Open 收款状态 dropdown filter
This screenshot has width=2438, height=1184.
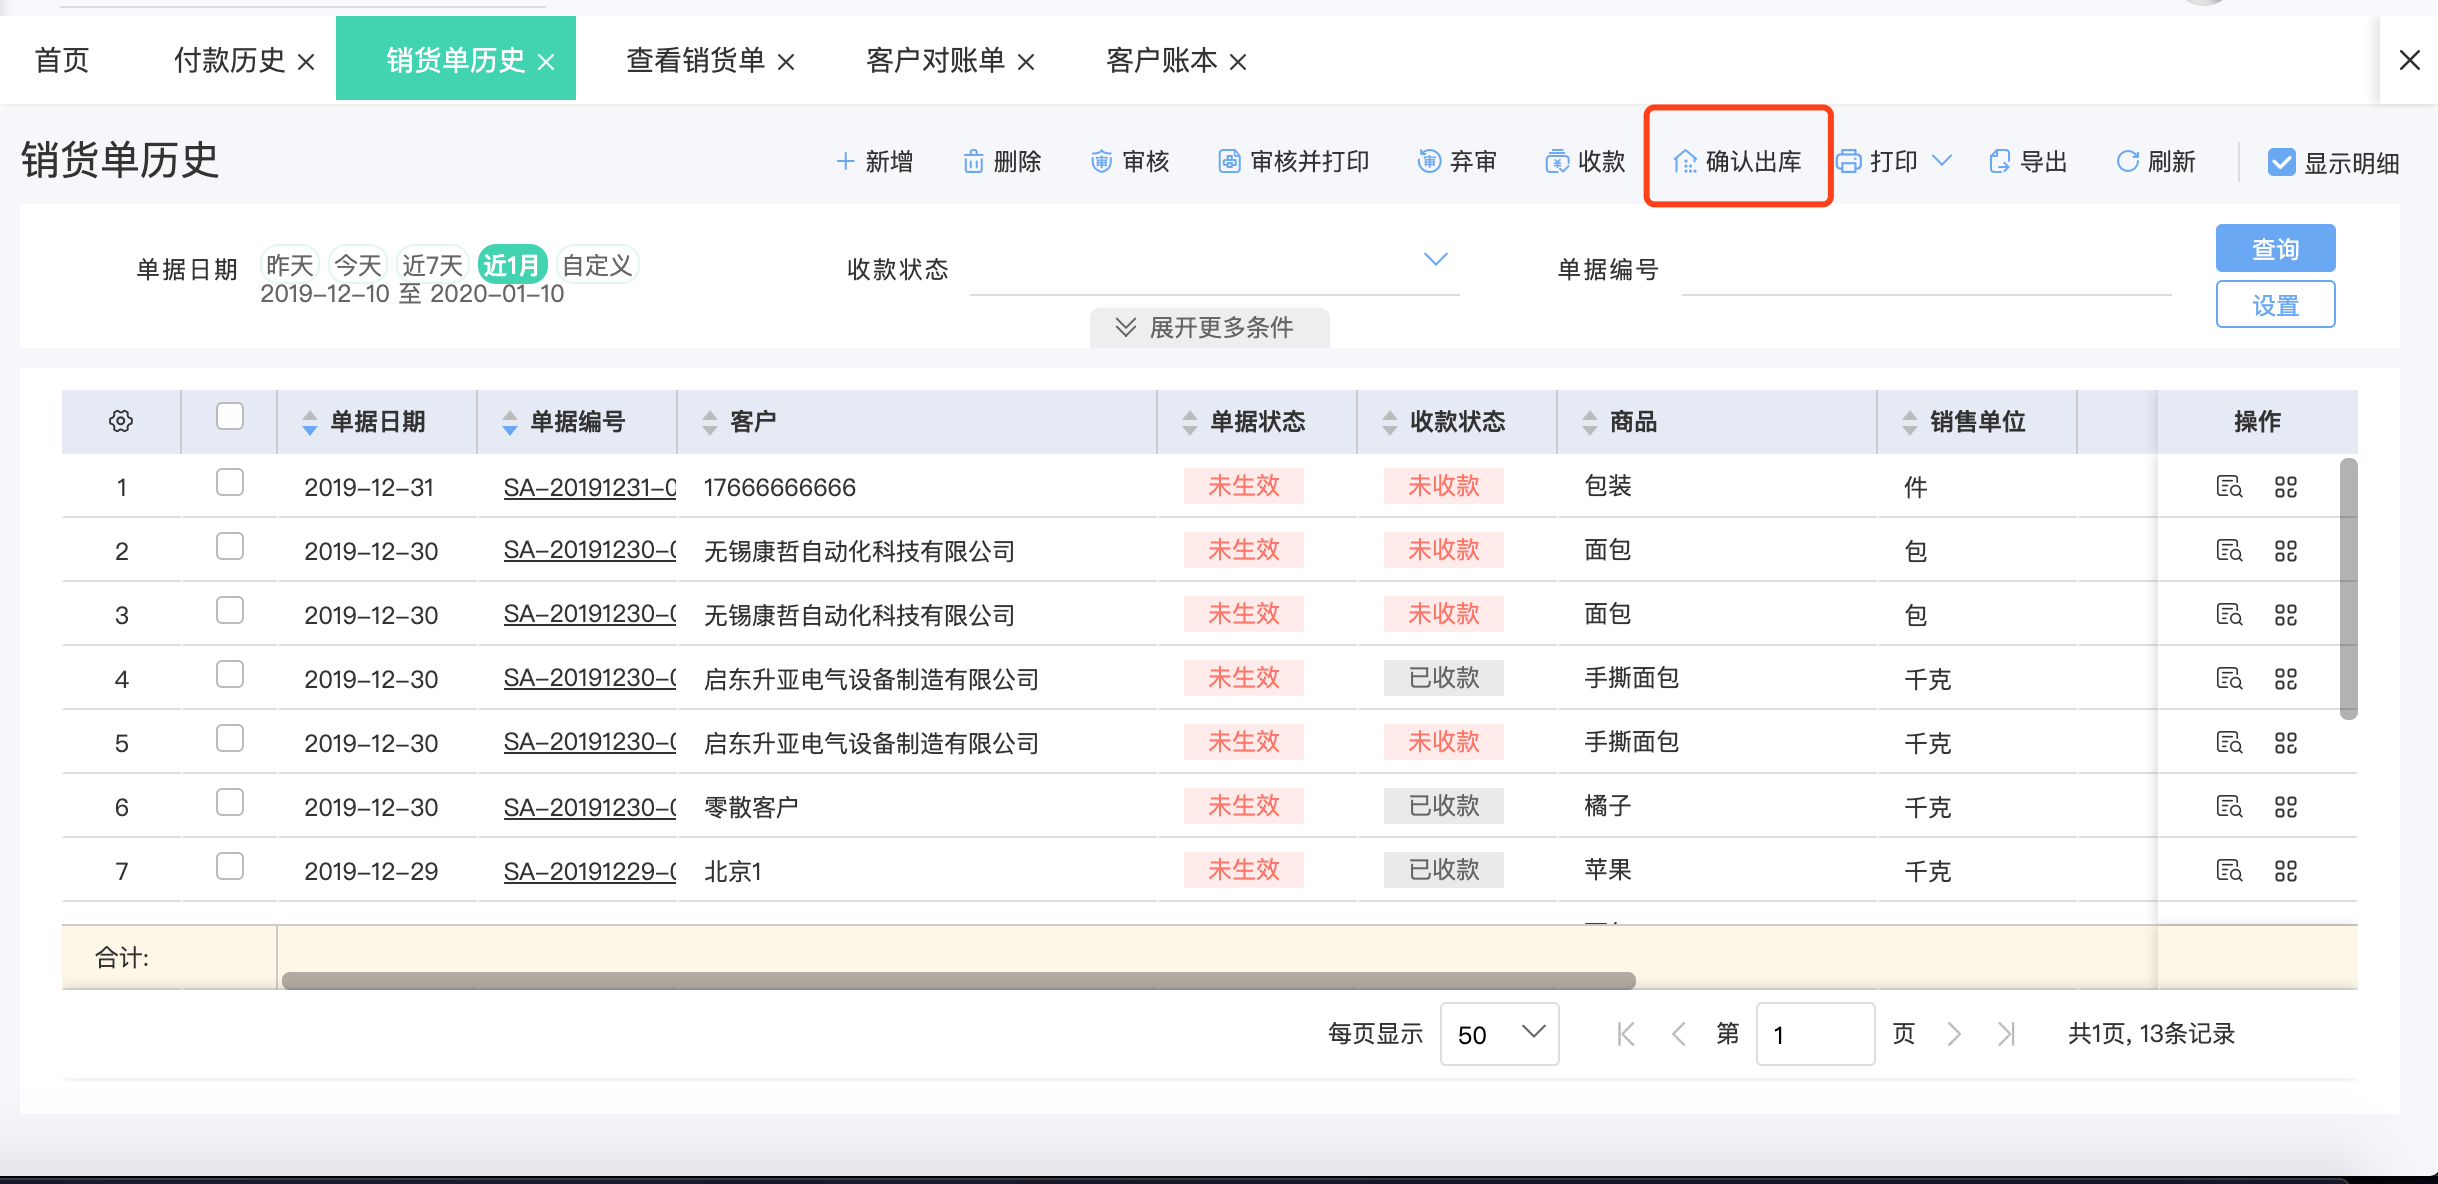coord(1432,260)
